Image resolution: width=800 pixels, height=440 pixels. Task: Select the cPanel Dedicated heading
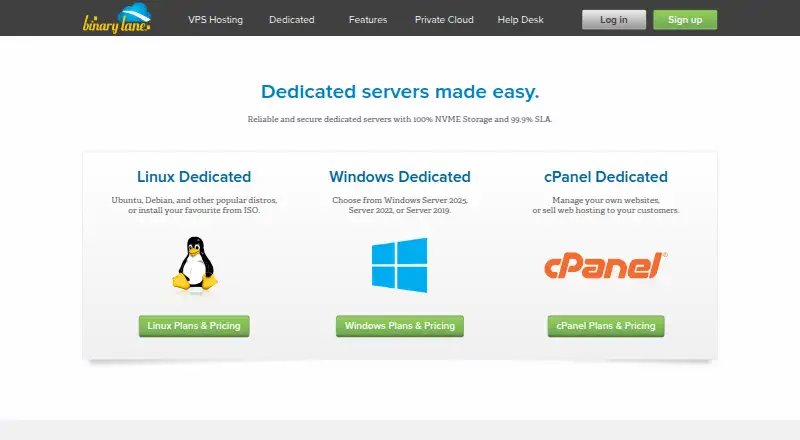(x=606, y=177)
